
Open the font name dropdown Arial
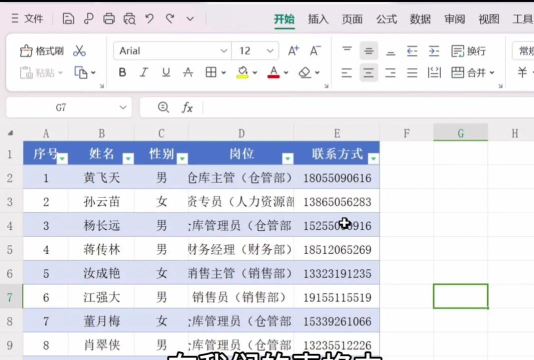click(224, 51)
